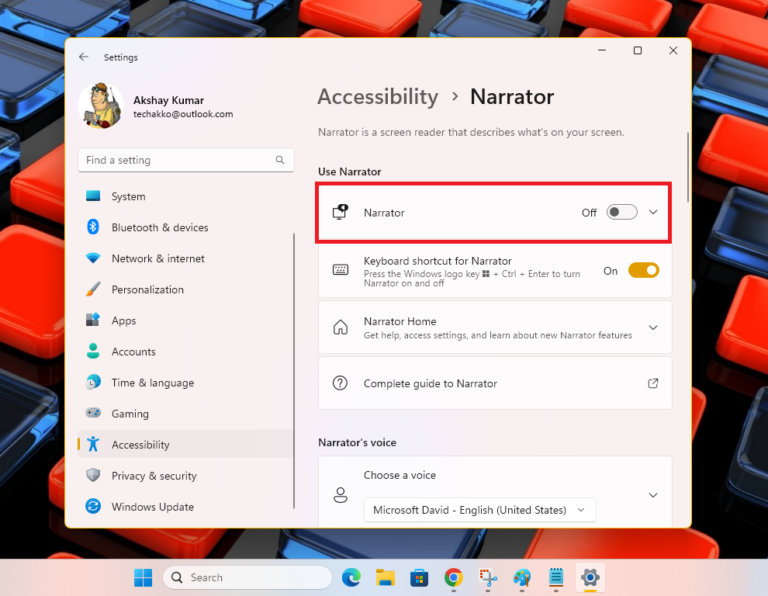Open the Apps settings category
This screenshot has width=768, height=596.
point(186,321)
